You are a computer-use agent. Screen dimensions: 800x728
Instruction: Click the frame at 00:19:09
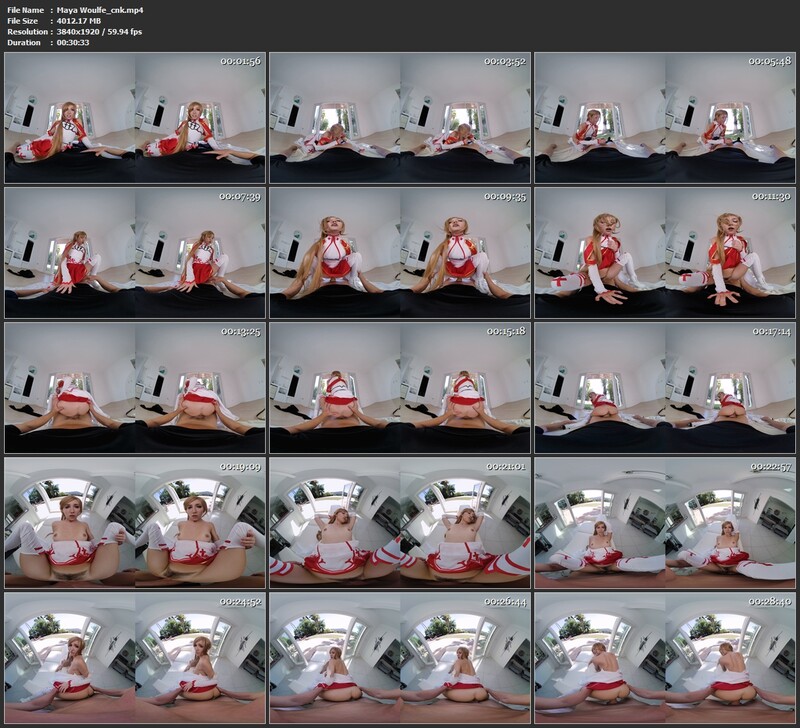pos(135,523)
